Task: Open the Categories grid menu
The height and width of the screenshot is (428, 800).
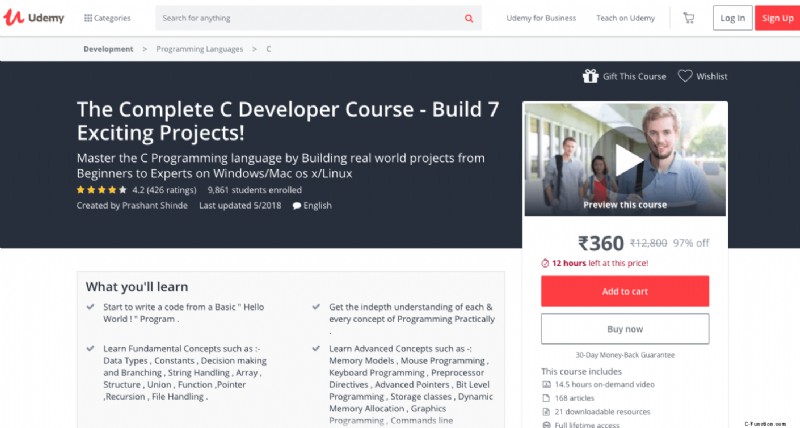Action: coord(88,18)
